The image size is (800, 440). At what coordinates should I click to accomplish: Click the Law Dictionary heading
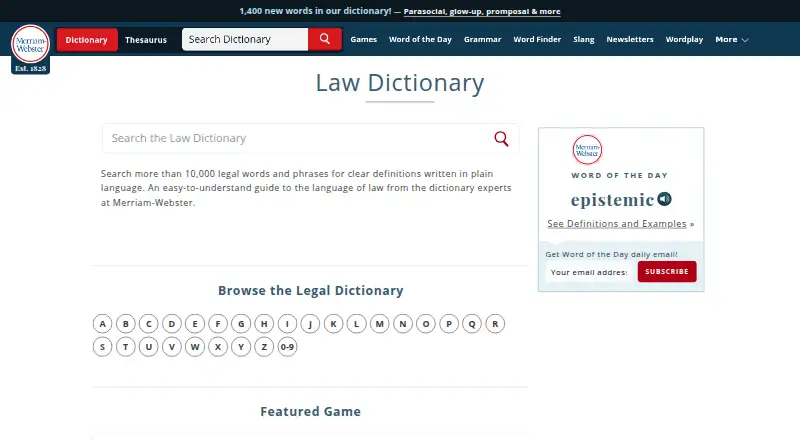click(x=399, y=83)
